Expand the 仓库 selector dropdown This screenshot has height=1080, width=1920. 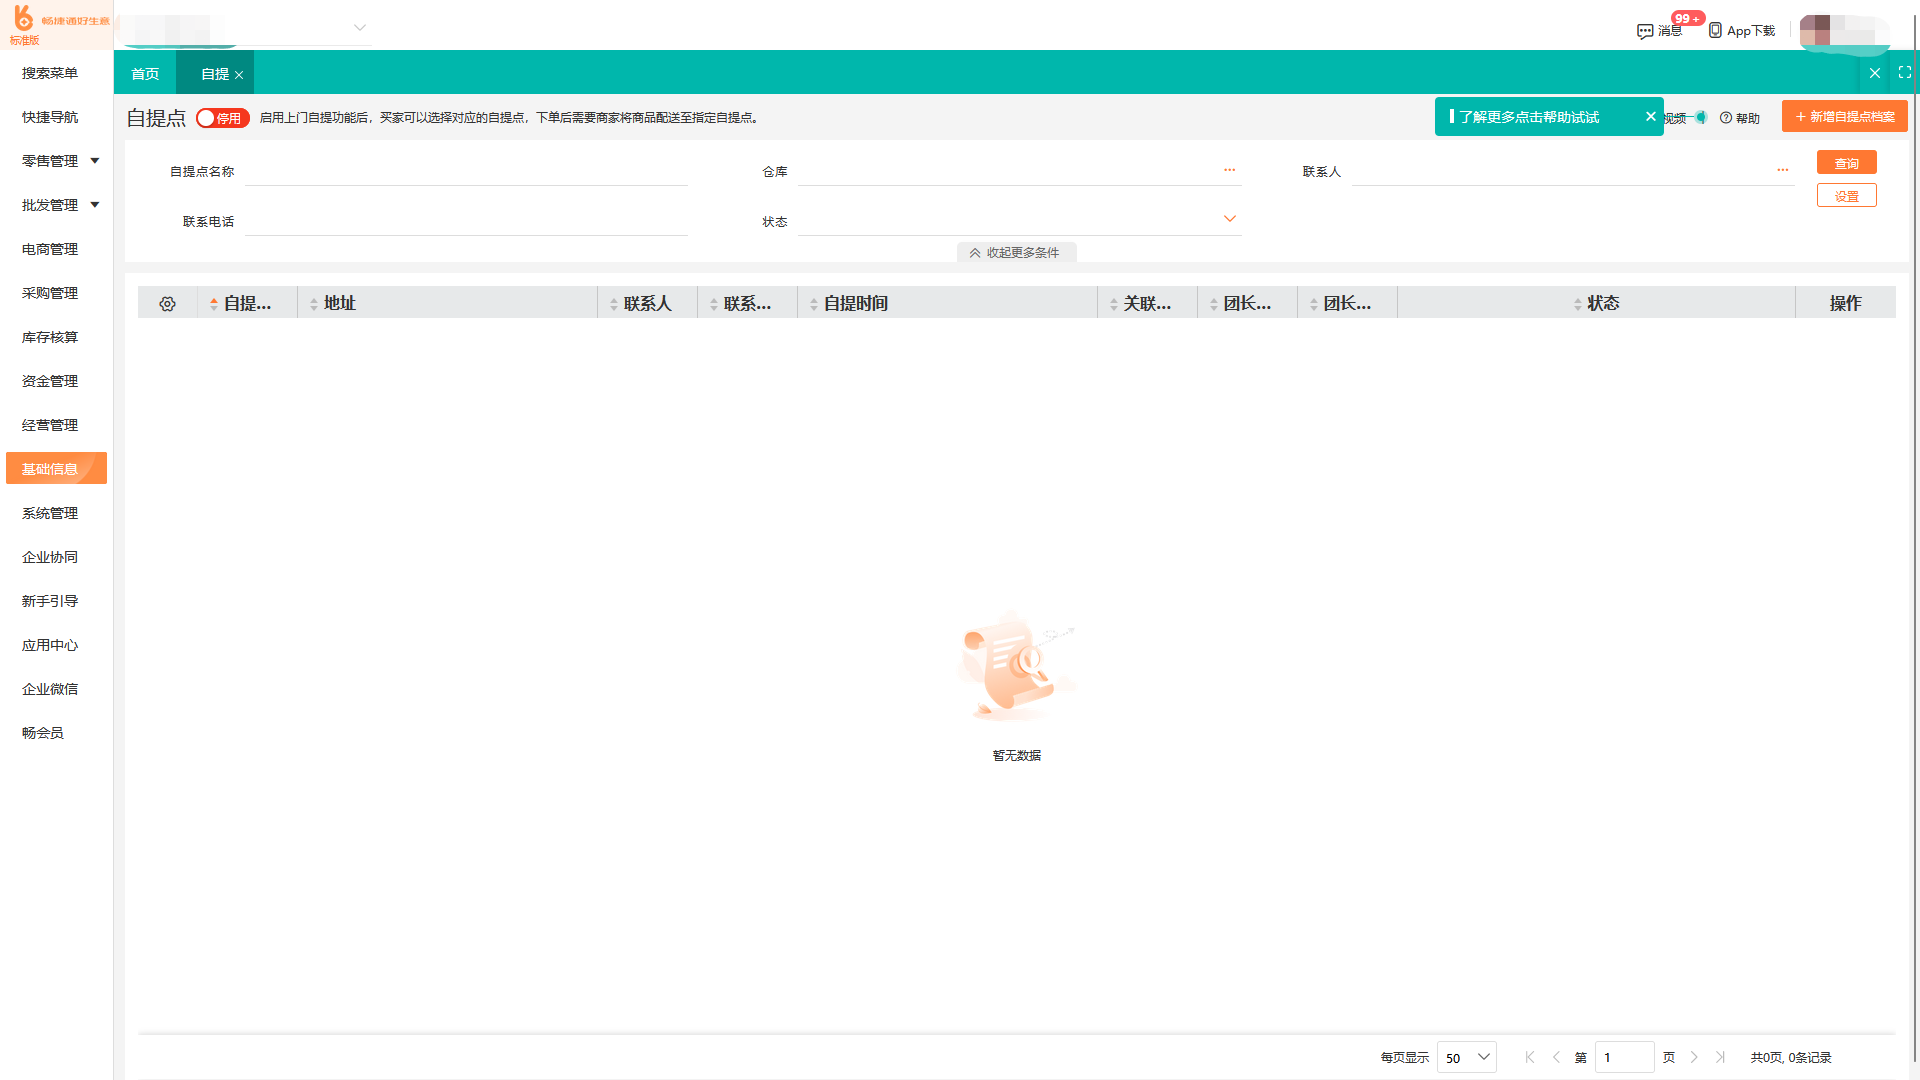coord(1228,170)
